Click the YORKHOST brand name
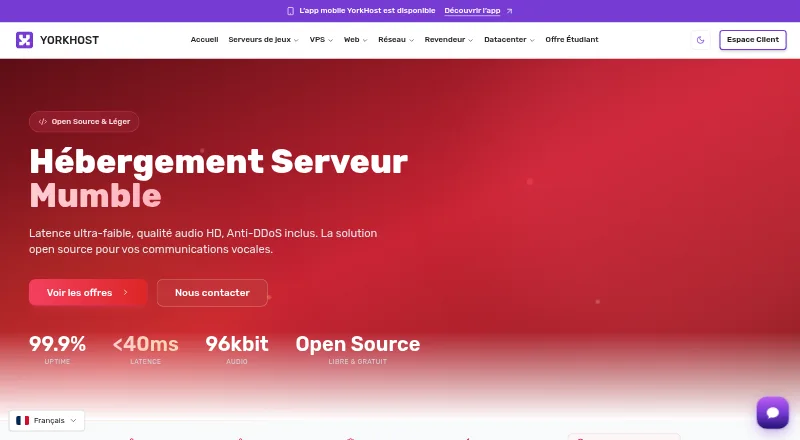This screenshot has height=440, width=800. [x=69, y=40]
